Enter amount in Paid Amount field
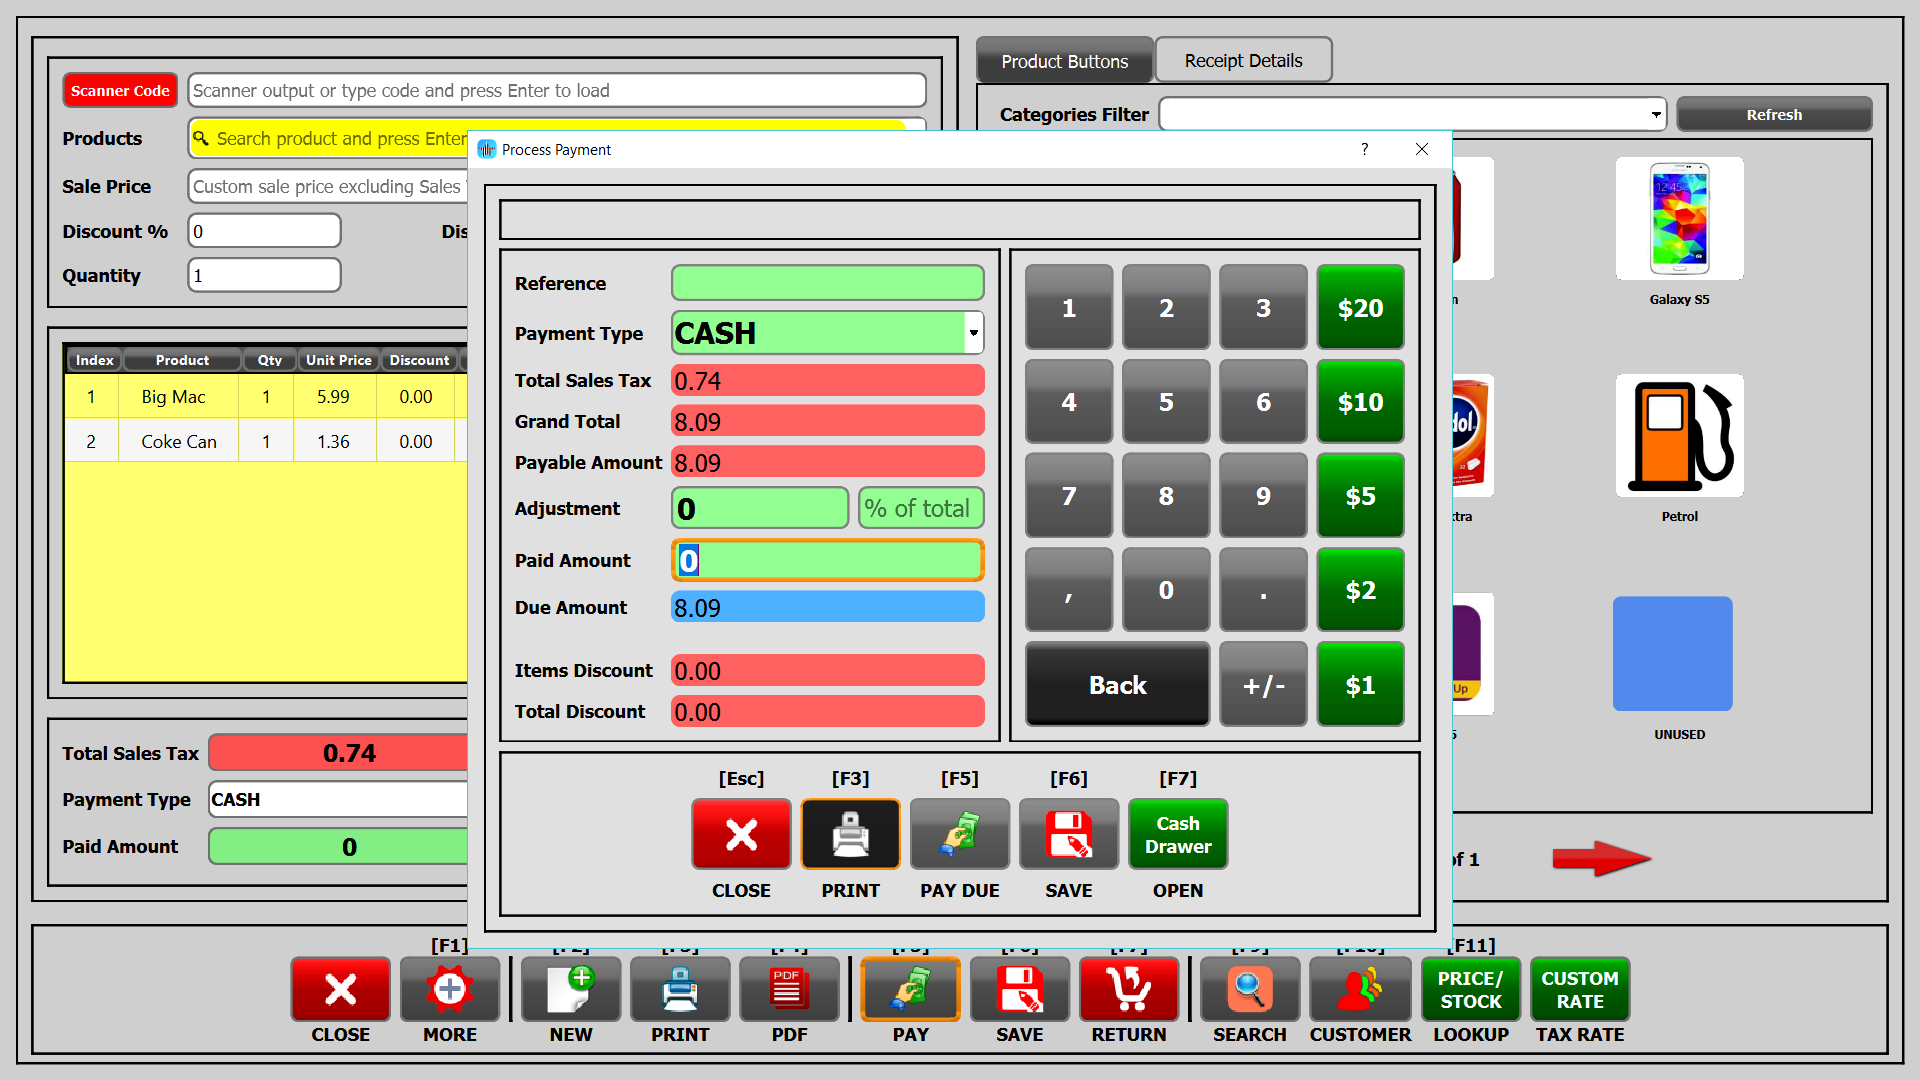The width and height of the screenshot is (1920, 1080). pyautogui.click(x=827, y=560)
